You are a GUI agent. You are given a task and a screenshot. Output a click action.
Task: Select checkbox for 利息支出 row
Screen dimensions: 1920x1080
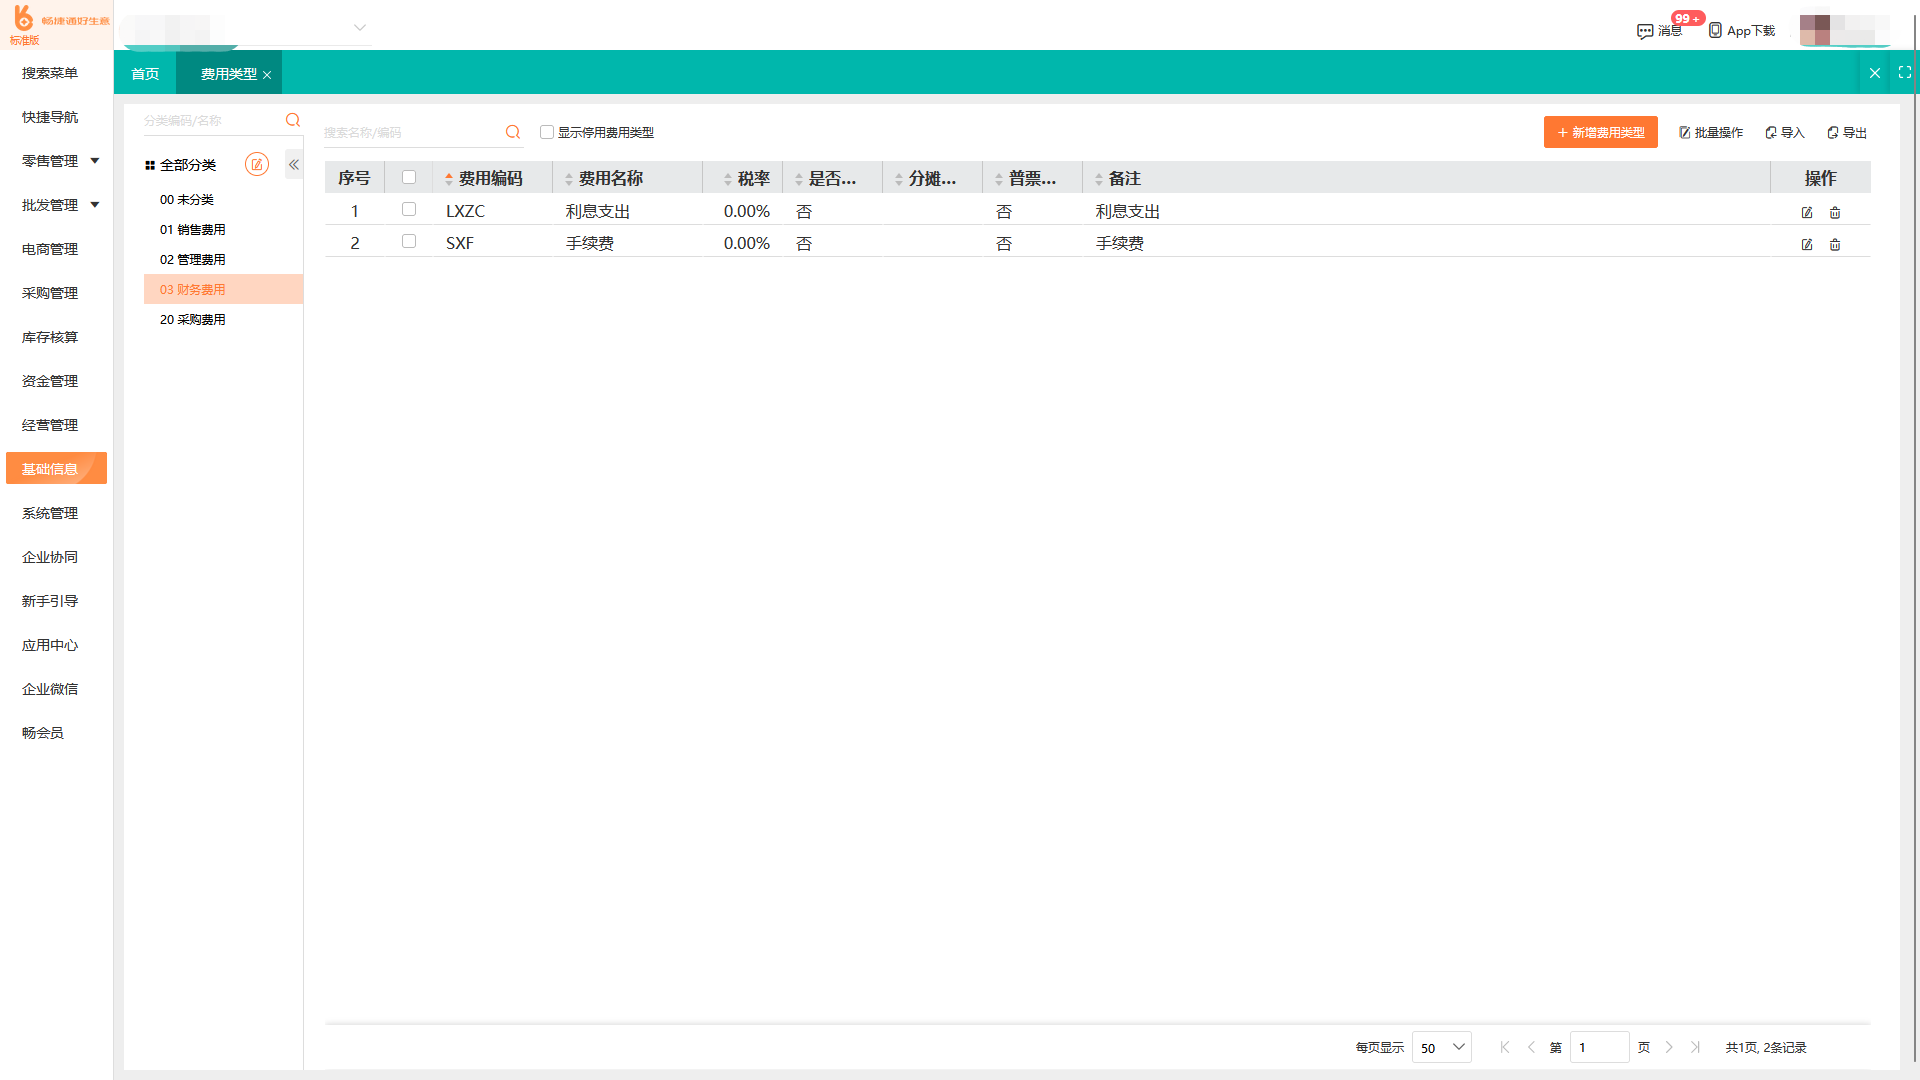(x=409, y=210)
